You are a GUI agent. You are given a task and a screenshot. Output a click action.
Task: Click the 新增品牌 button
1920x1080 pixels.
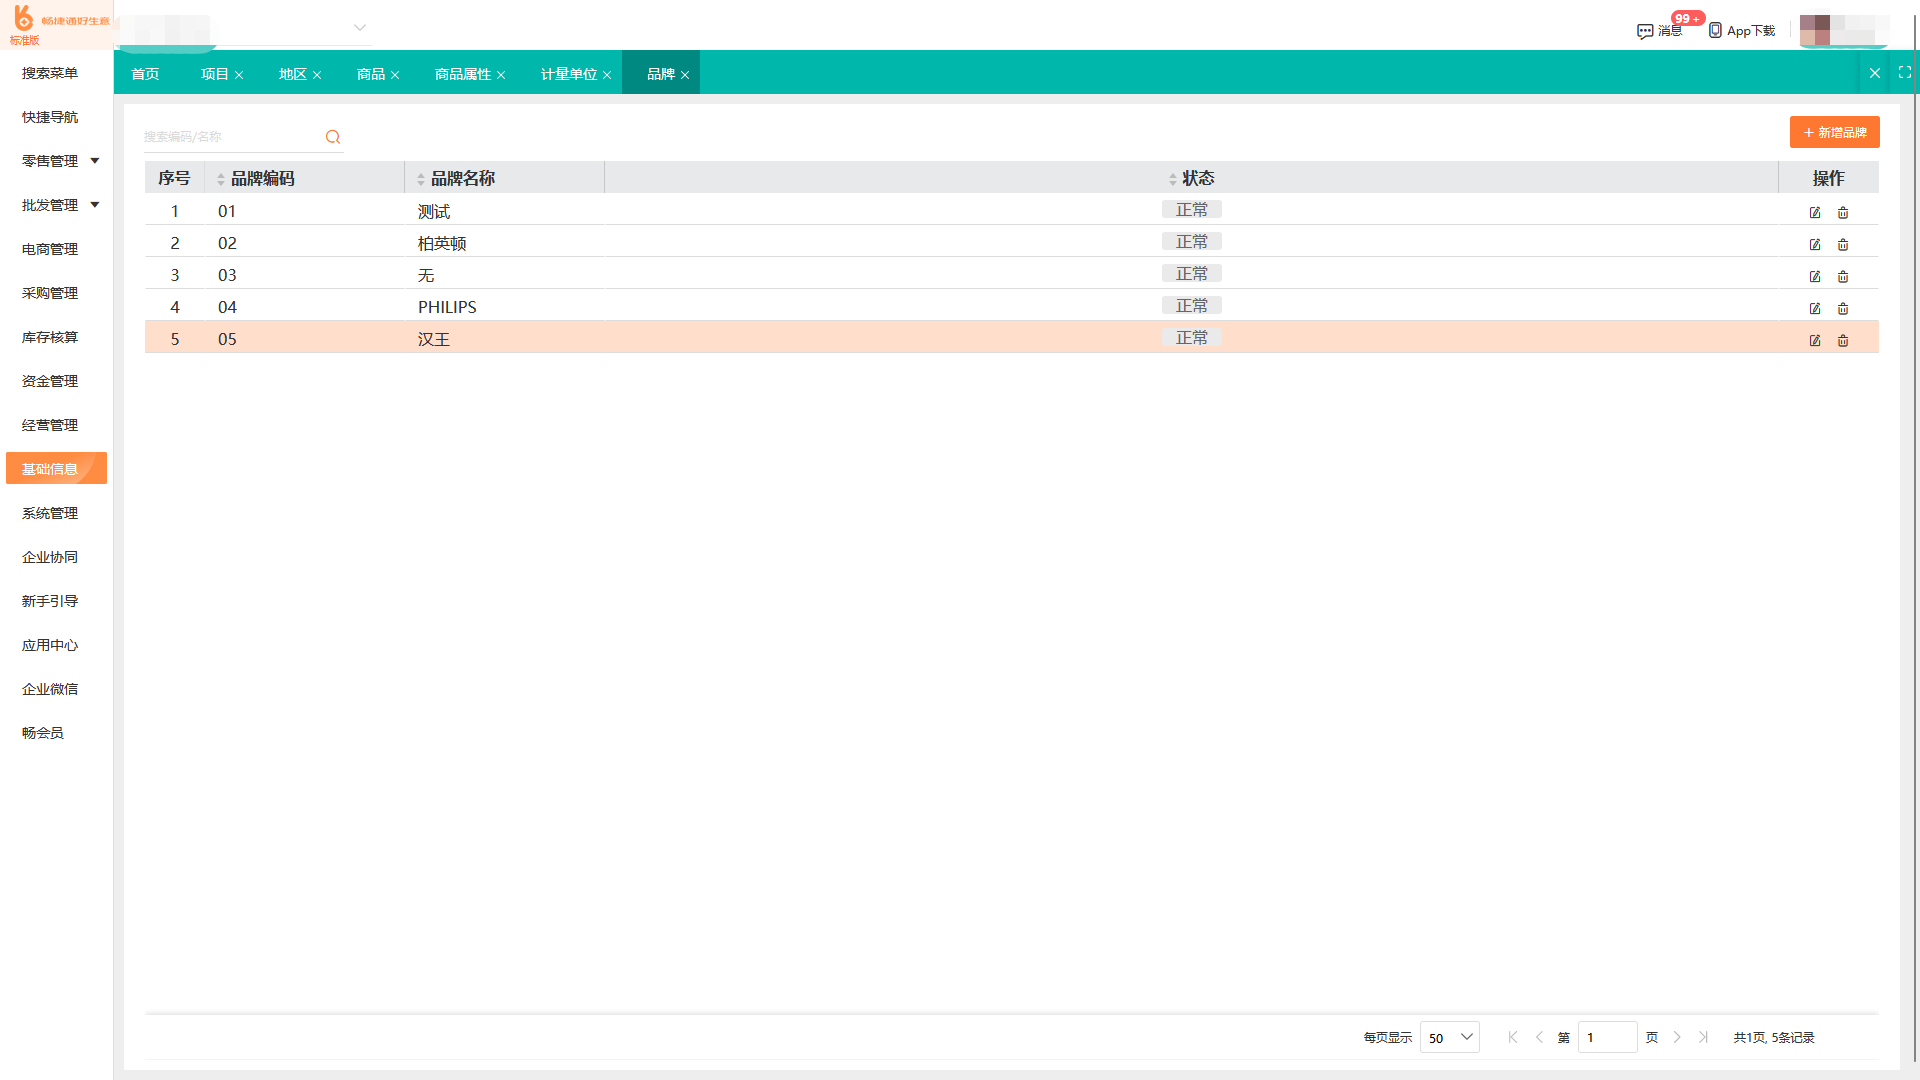pyautogui.click(x=1834, y=132)
